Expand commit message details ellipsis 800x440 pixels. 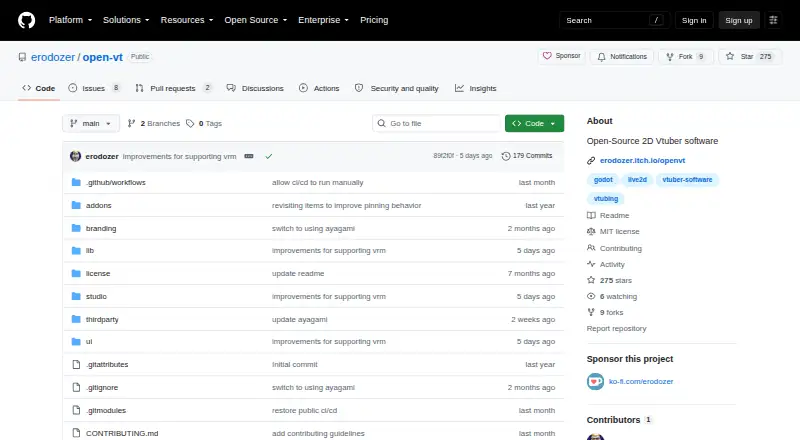[249, 156]
